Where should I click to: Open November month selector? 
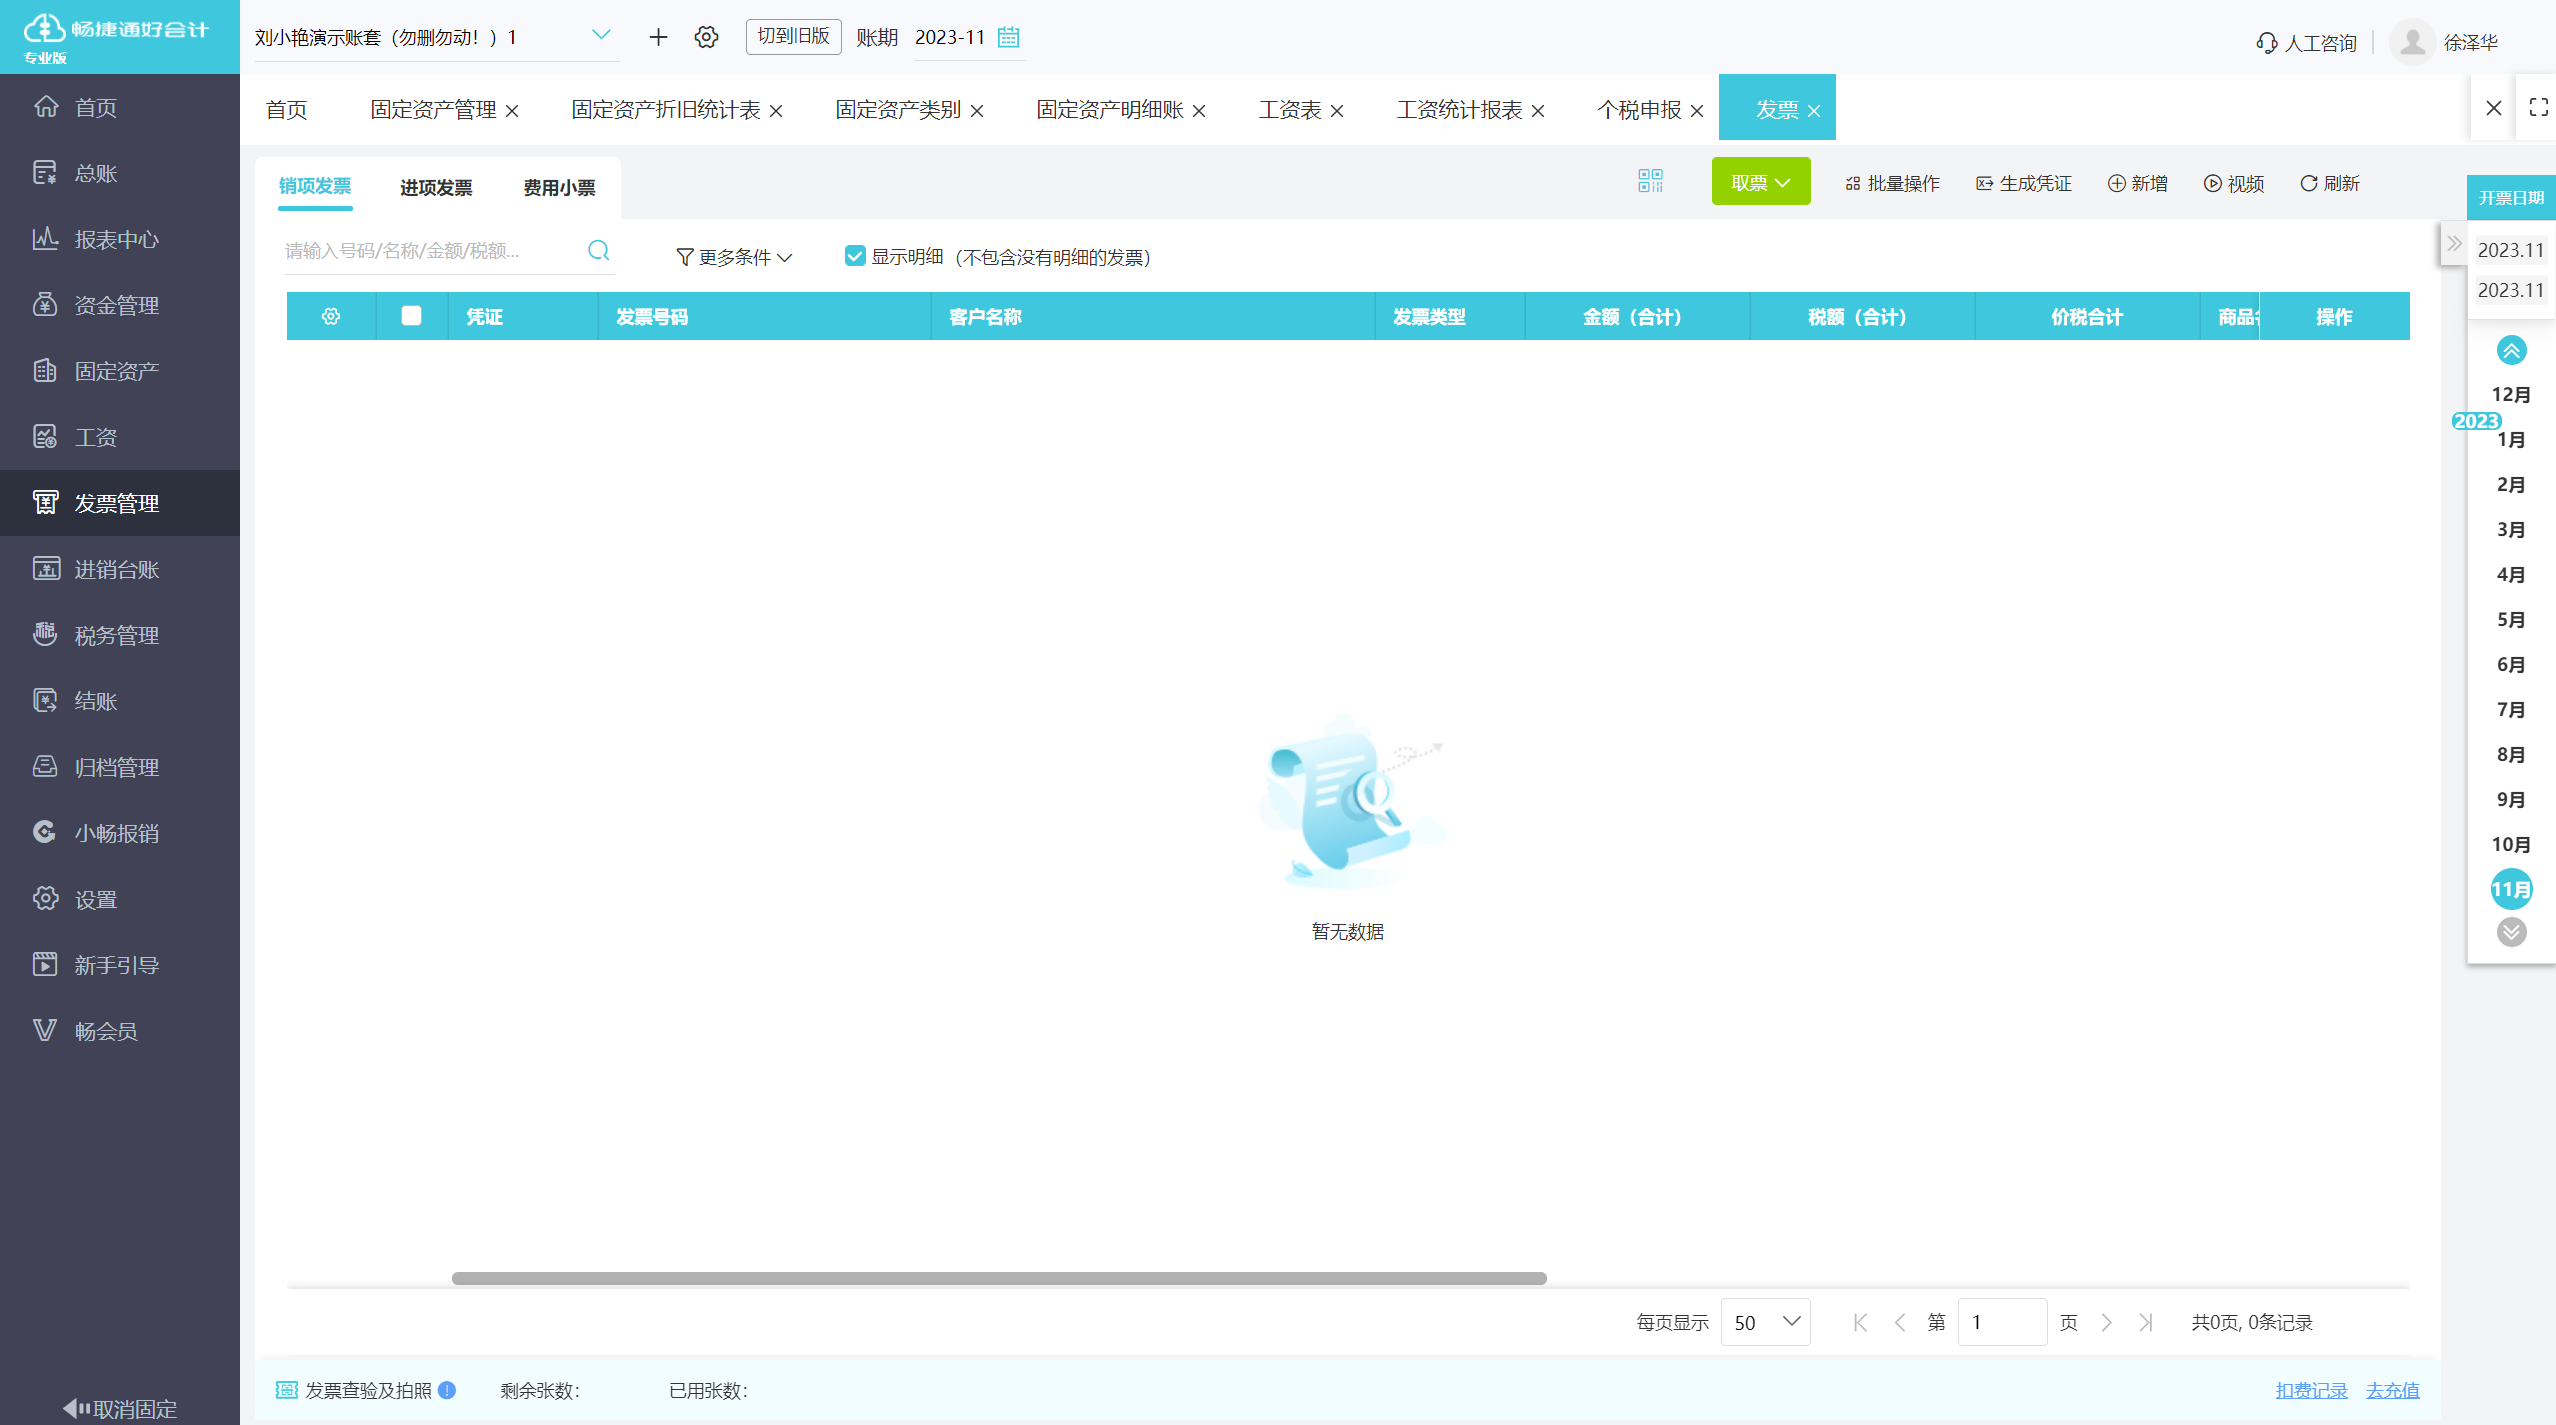2512,888
